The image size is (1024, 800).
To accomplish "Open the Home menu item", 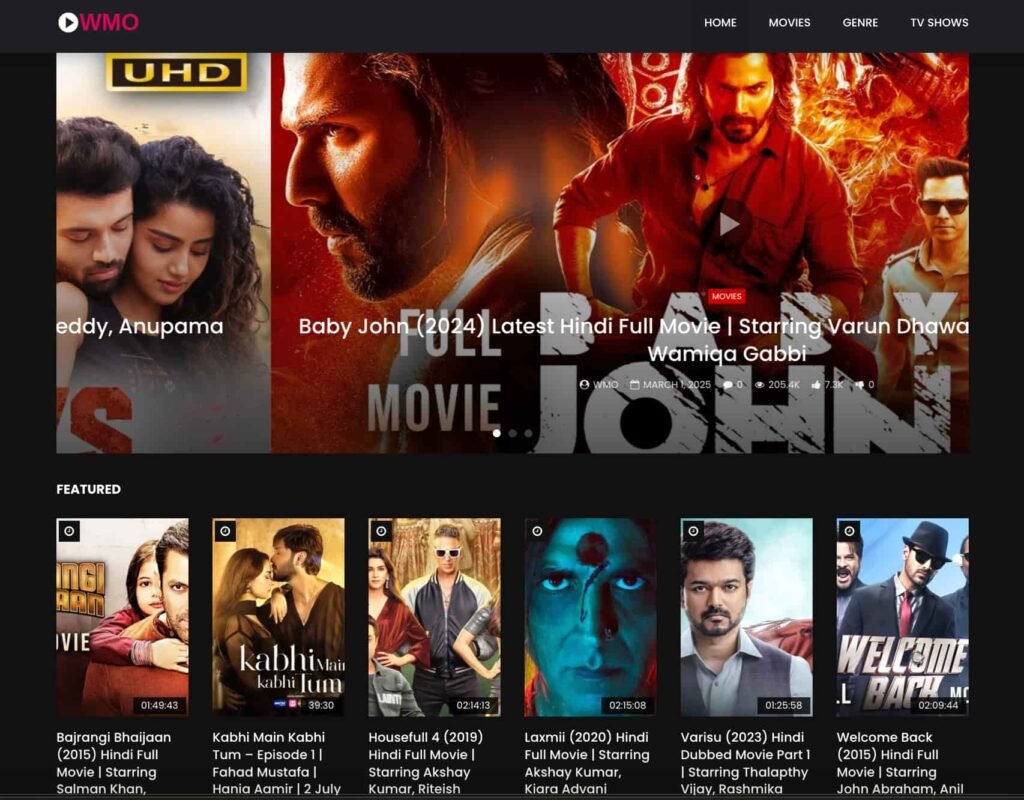I will click(720, 22).
